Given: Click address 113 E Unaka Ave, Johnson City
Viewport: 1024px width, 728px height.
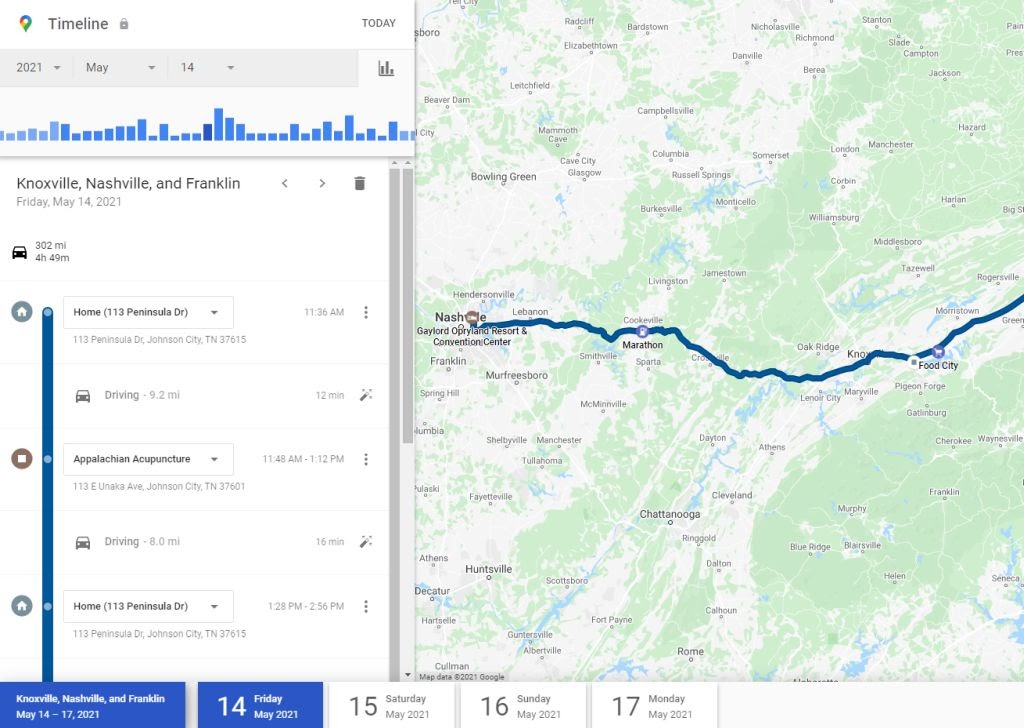Looking at the screenshot, I should point(159,486).
